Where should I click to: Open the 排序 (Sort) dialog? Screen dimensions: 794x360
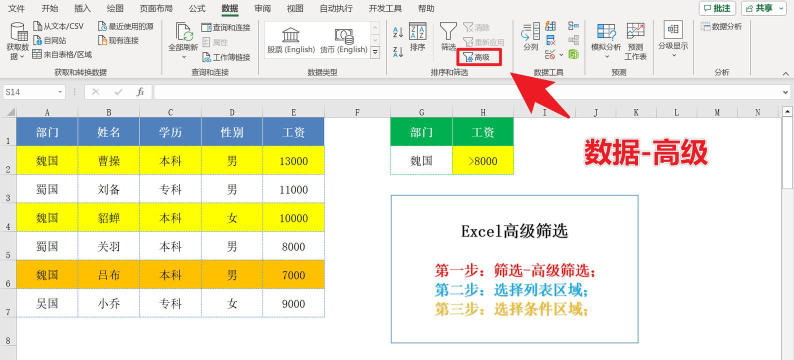click(418, 37)
